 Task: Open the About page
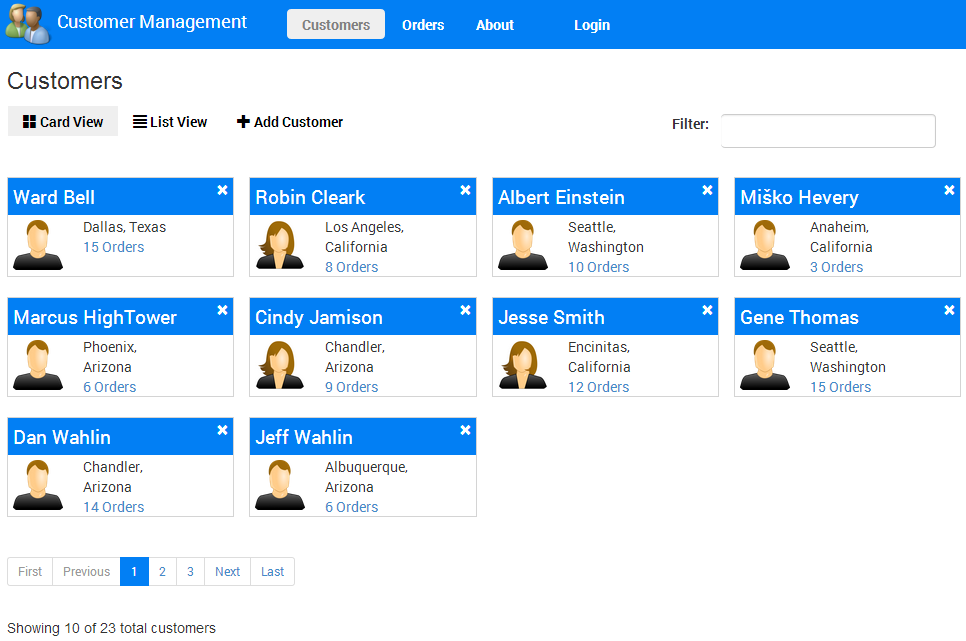[x=494, y=24]
